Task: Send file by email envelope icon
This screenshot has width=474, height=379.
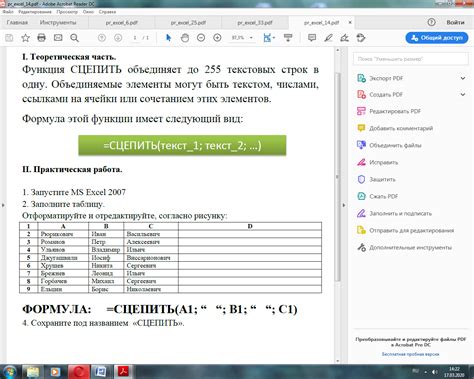Action: coord(58,38)
